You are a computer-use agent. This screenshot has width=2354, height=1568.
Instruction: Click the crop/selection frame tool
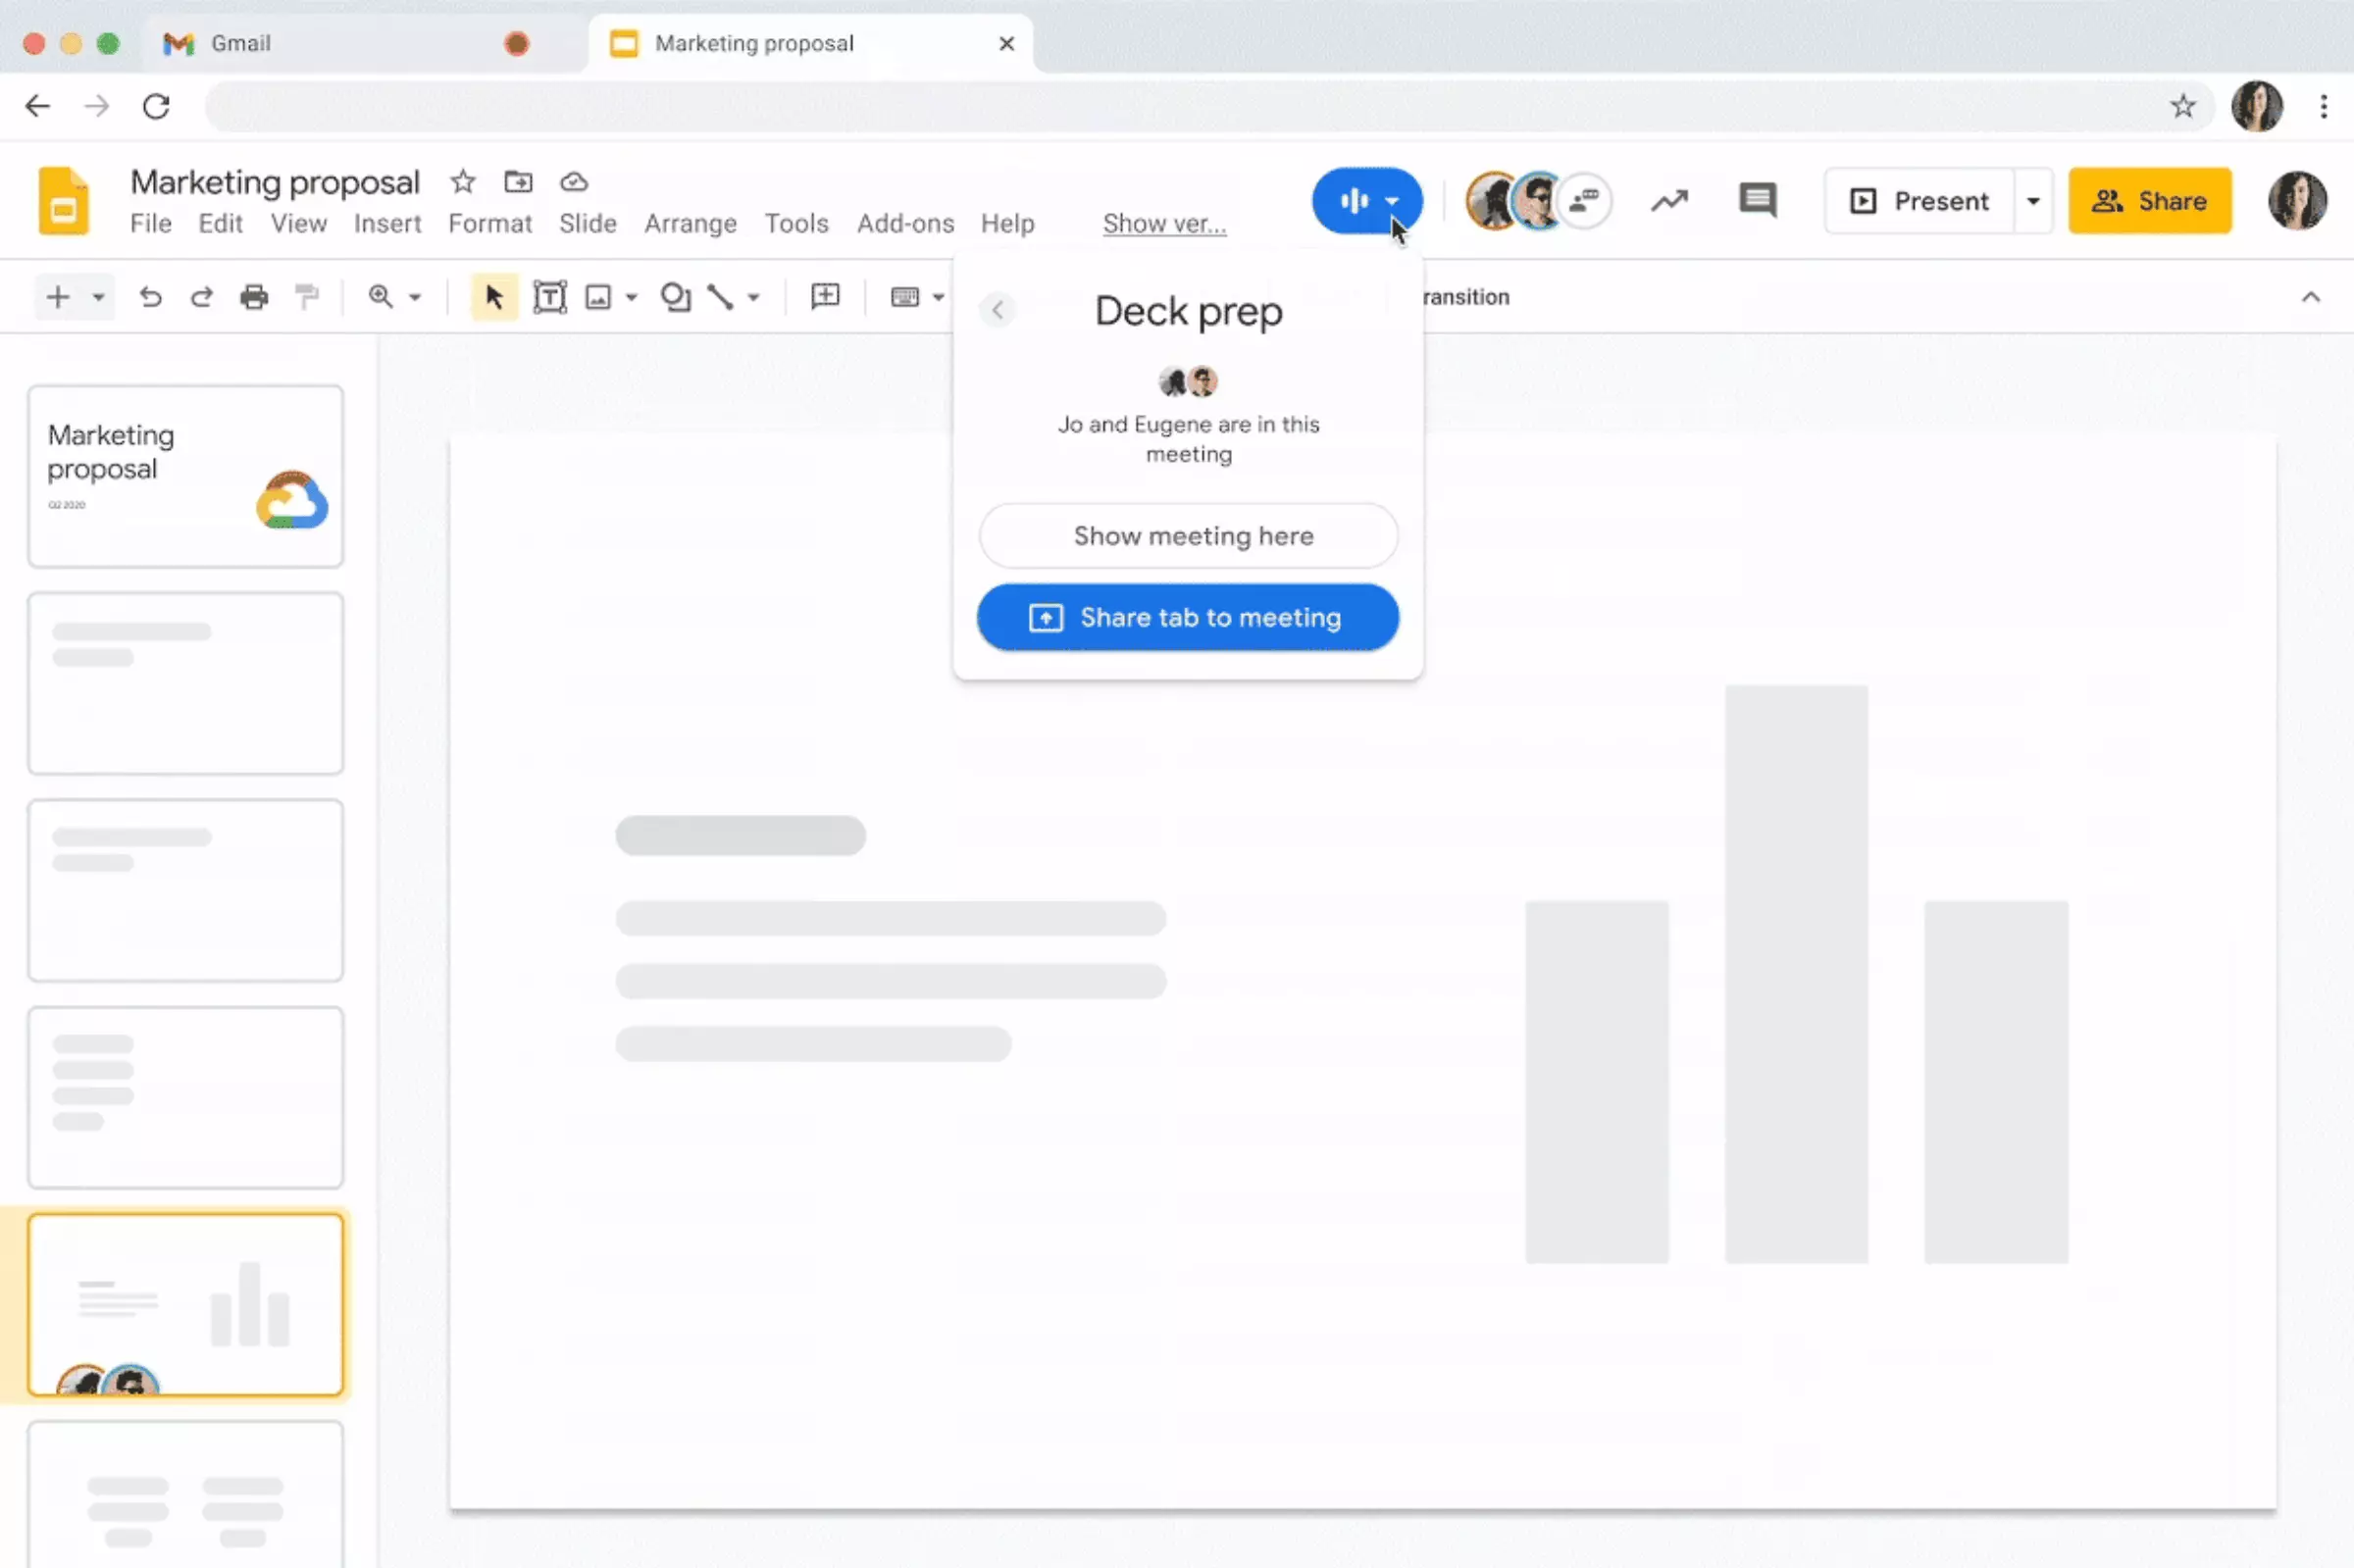(x=549, y=296)
